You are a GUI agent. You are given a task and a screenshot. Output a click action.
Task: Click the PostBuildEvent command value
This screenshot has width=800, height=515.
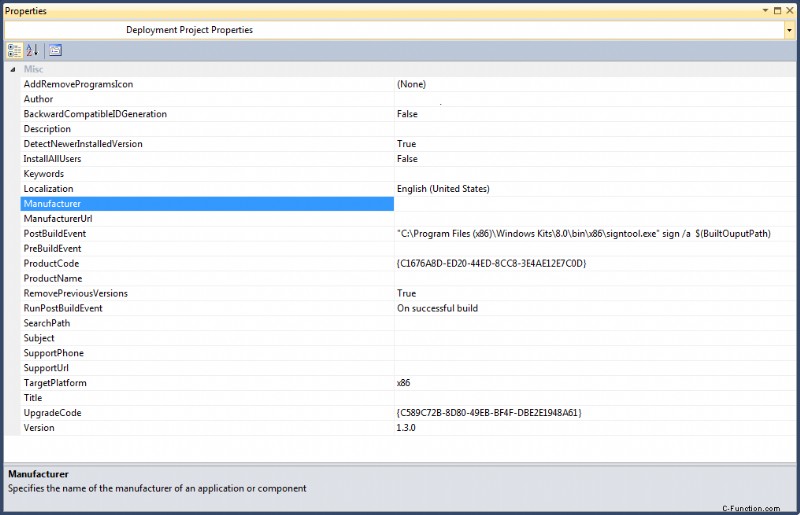coord(583,234)
